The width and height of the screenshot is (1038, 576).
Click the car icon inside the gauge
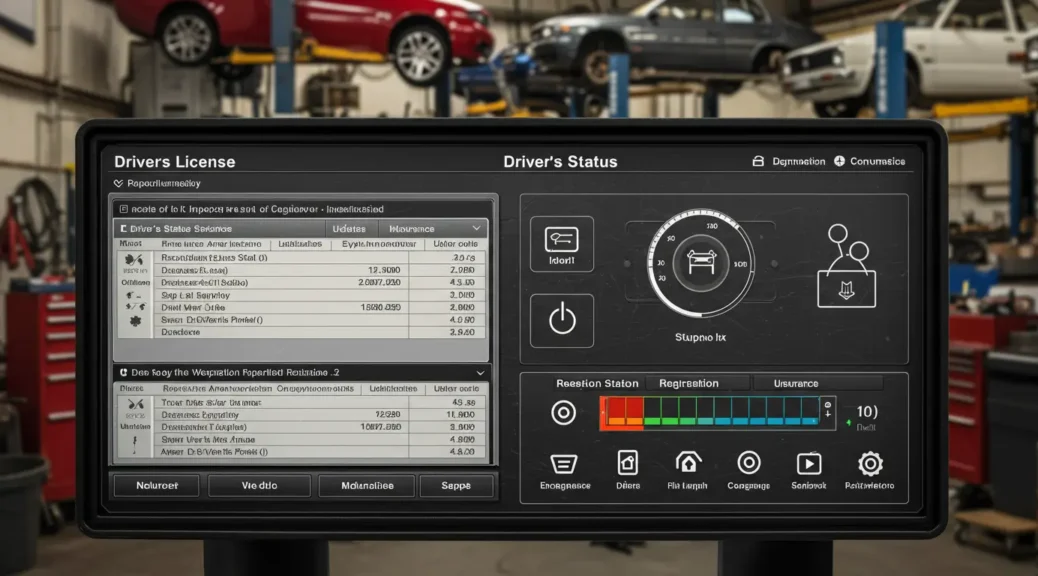coord(701,262)
